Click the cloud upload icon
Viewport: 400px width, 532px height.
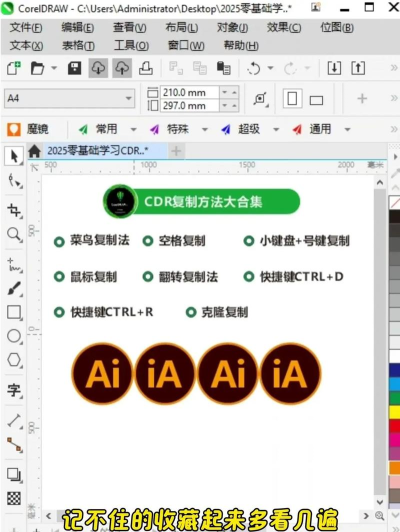coord(122,68)
